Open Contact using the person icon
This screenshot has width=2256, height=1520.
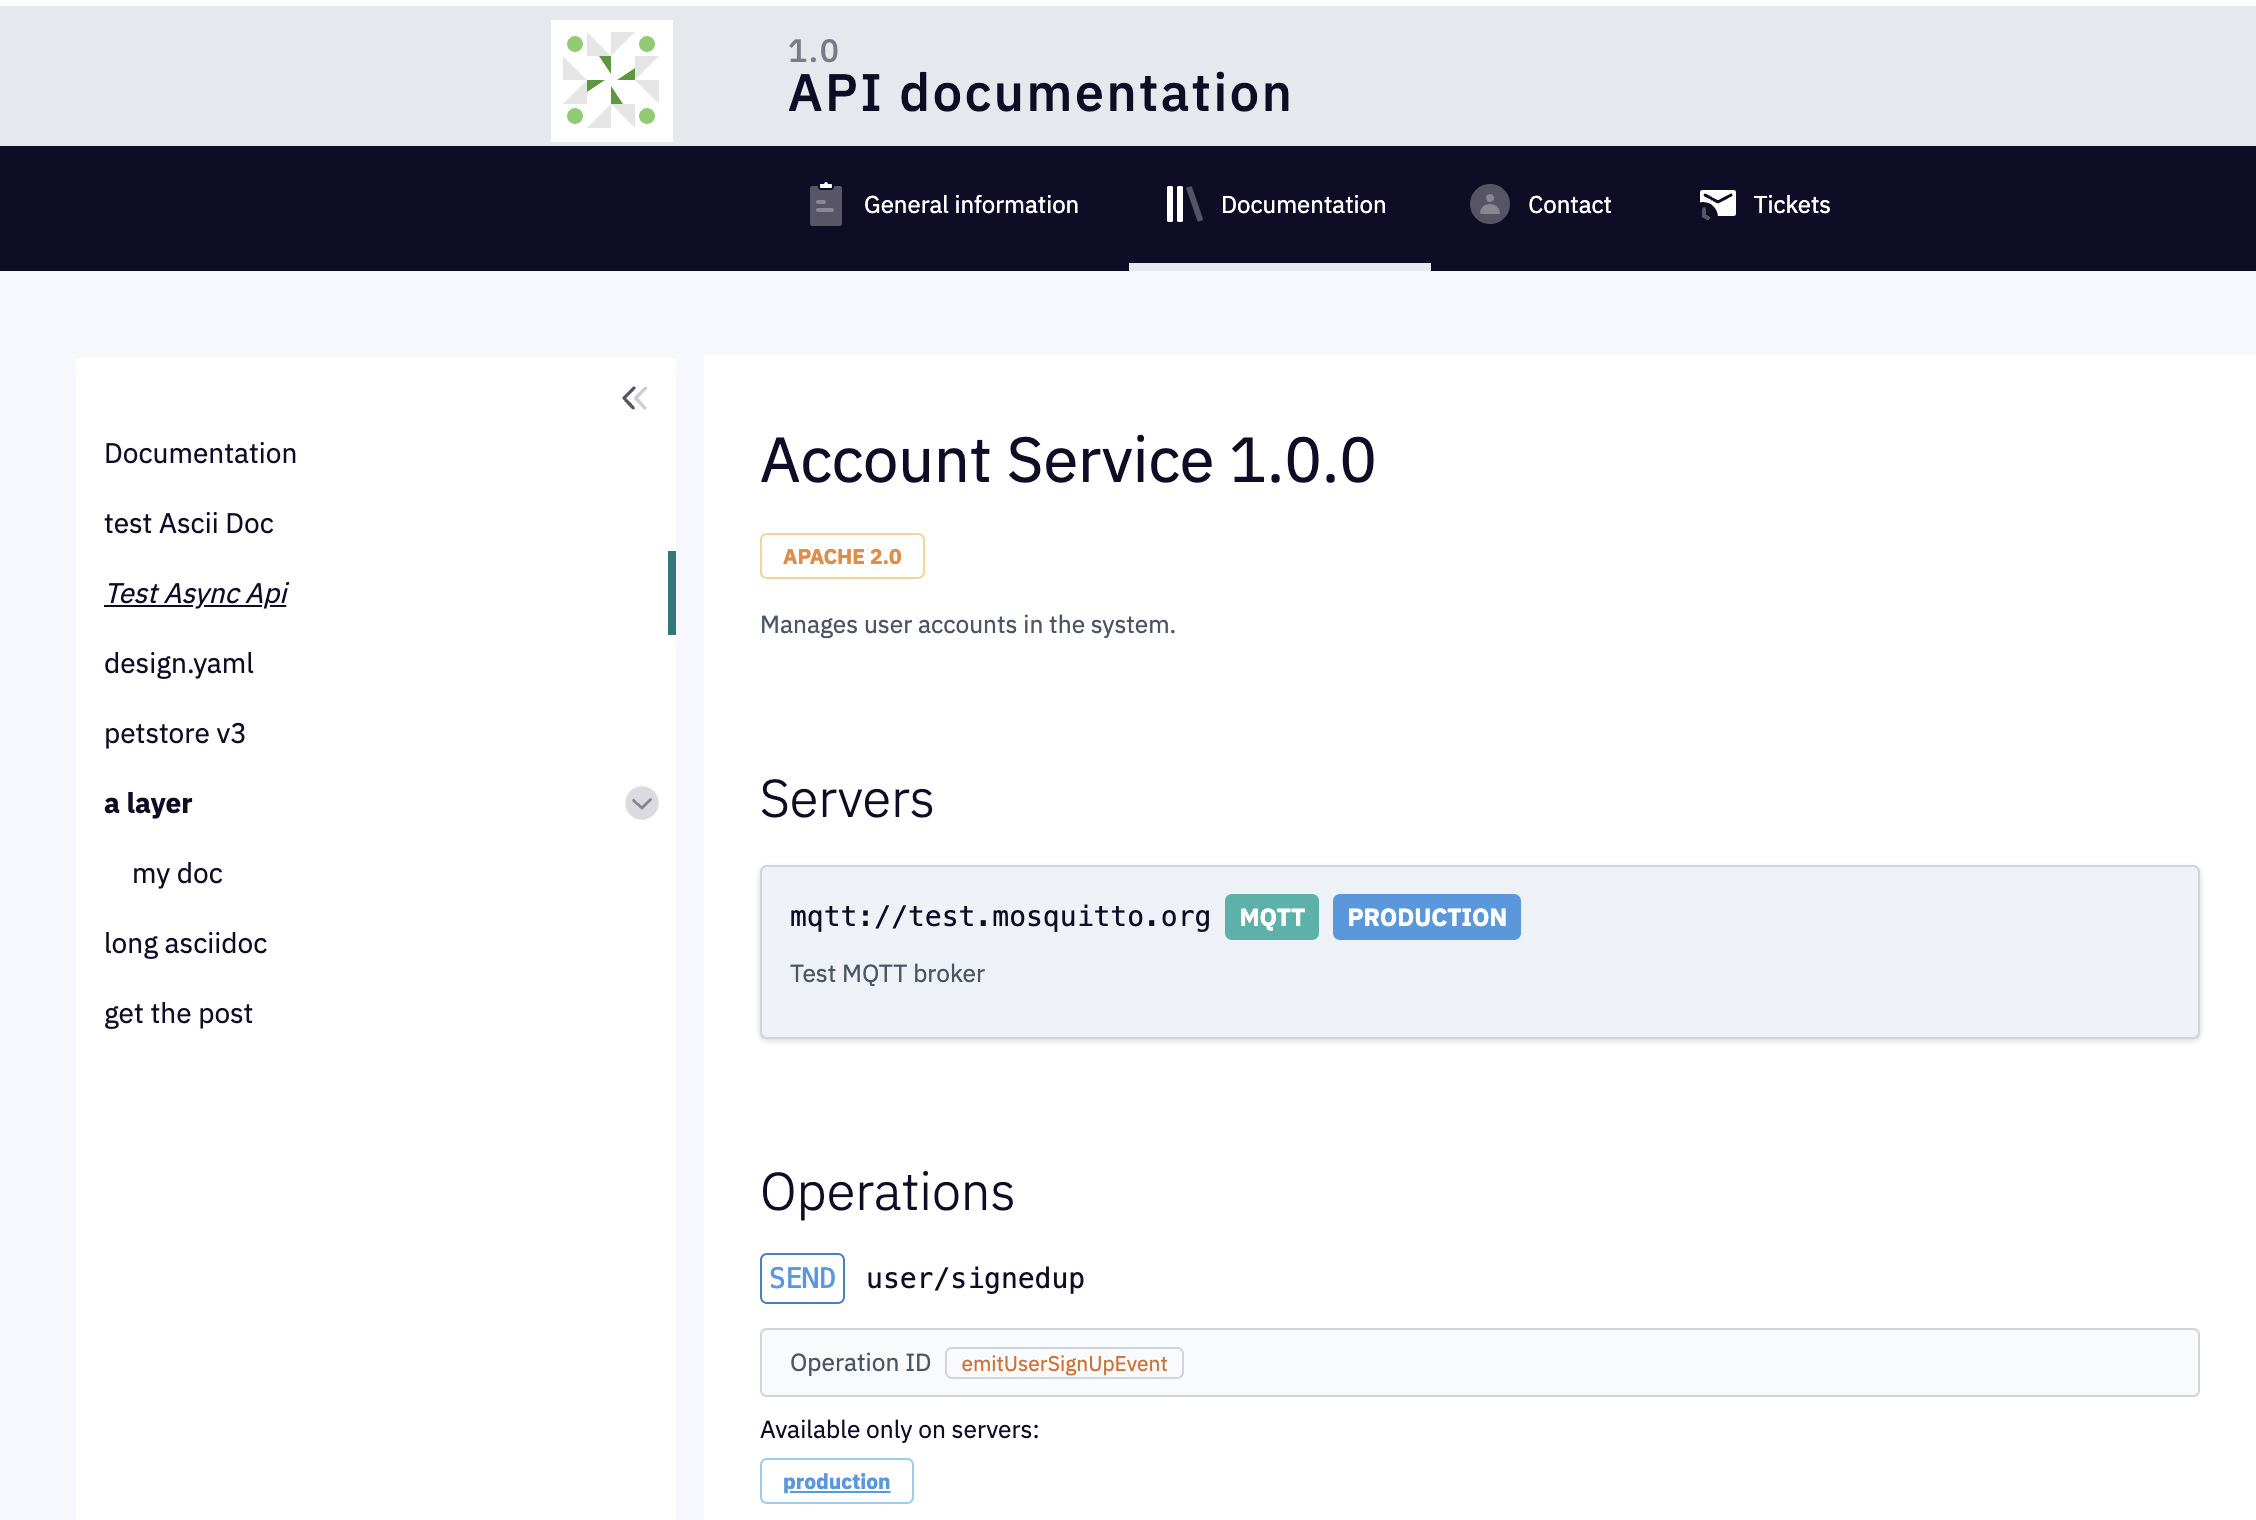point(1489,204)
